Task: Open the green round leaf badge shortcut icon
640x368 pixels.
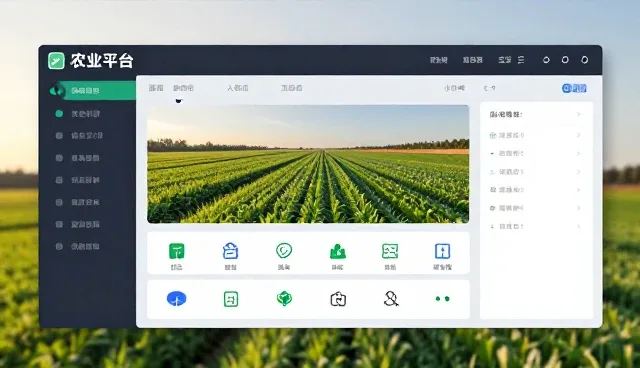Action: click(x=284, y=251)
